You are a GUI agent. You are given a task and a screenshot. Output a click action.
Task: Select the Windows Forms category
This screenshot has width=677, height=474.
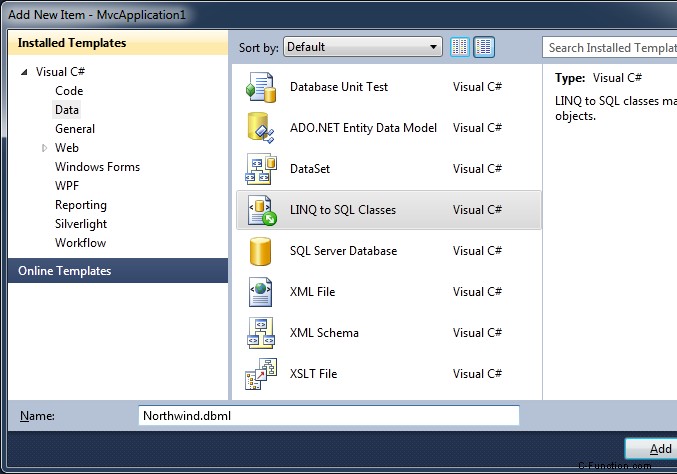[97, 167]
